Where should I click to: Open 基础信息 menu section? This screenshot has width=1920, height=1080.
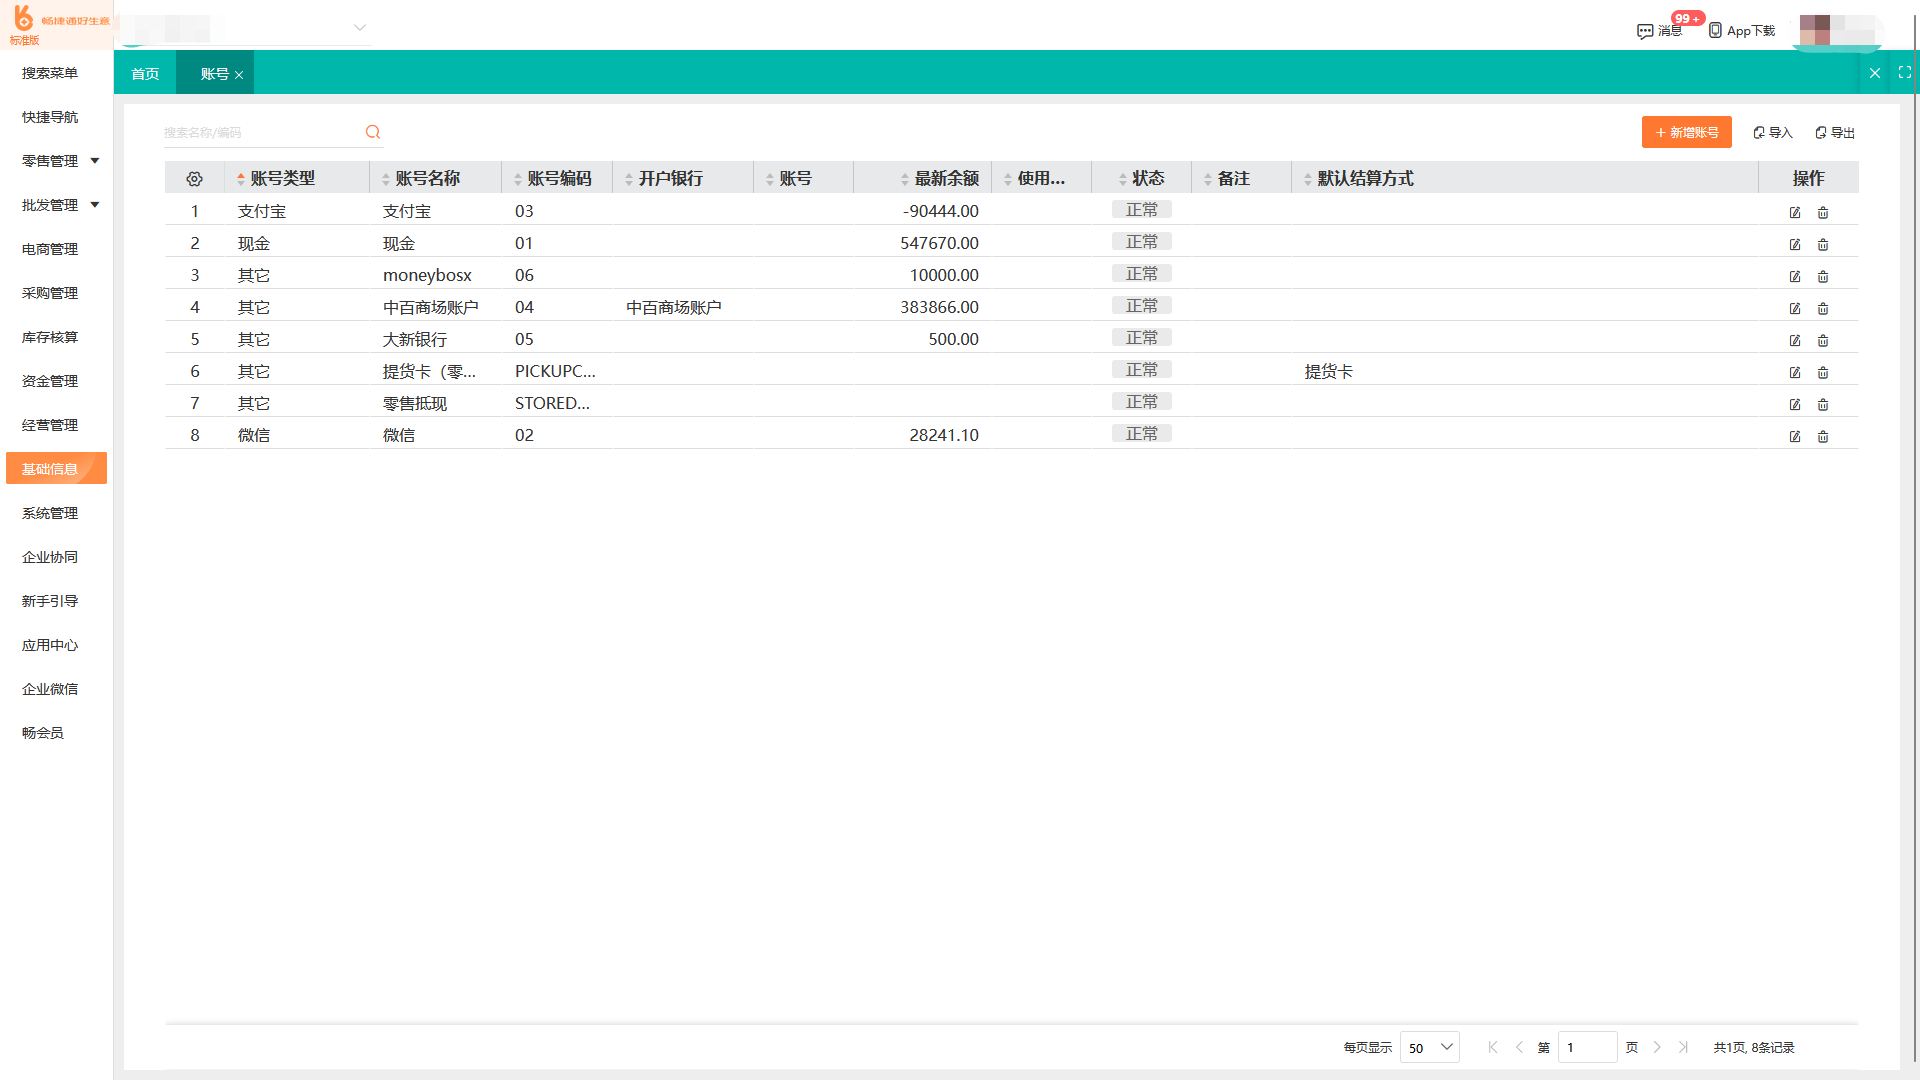tap(51, 468)
